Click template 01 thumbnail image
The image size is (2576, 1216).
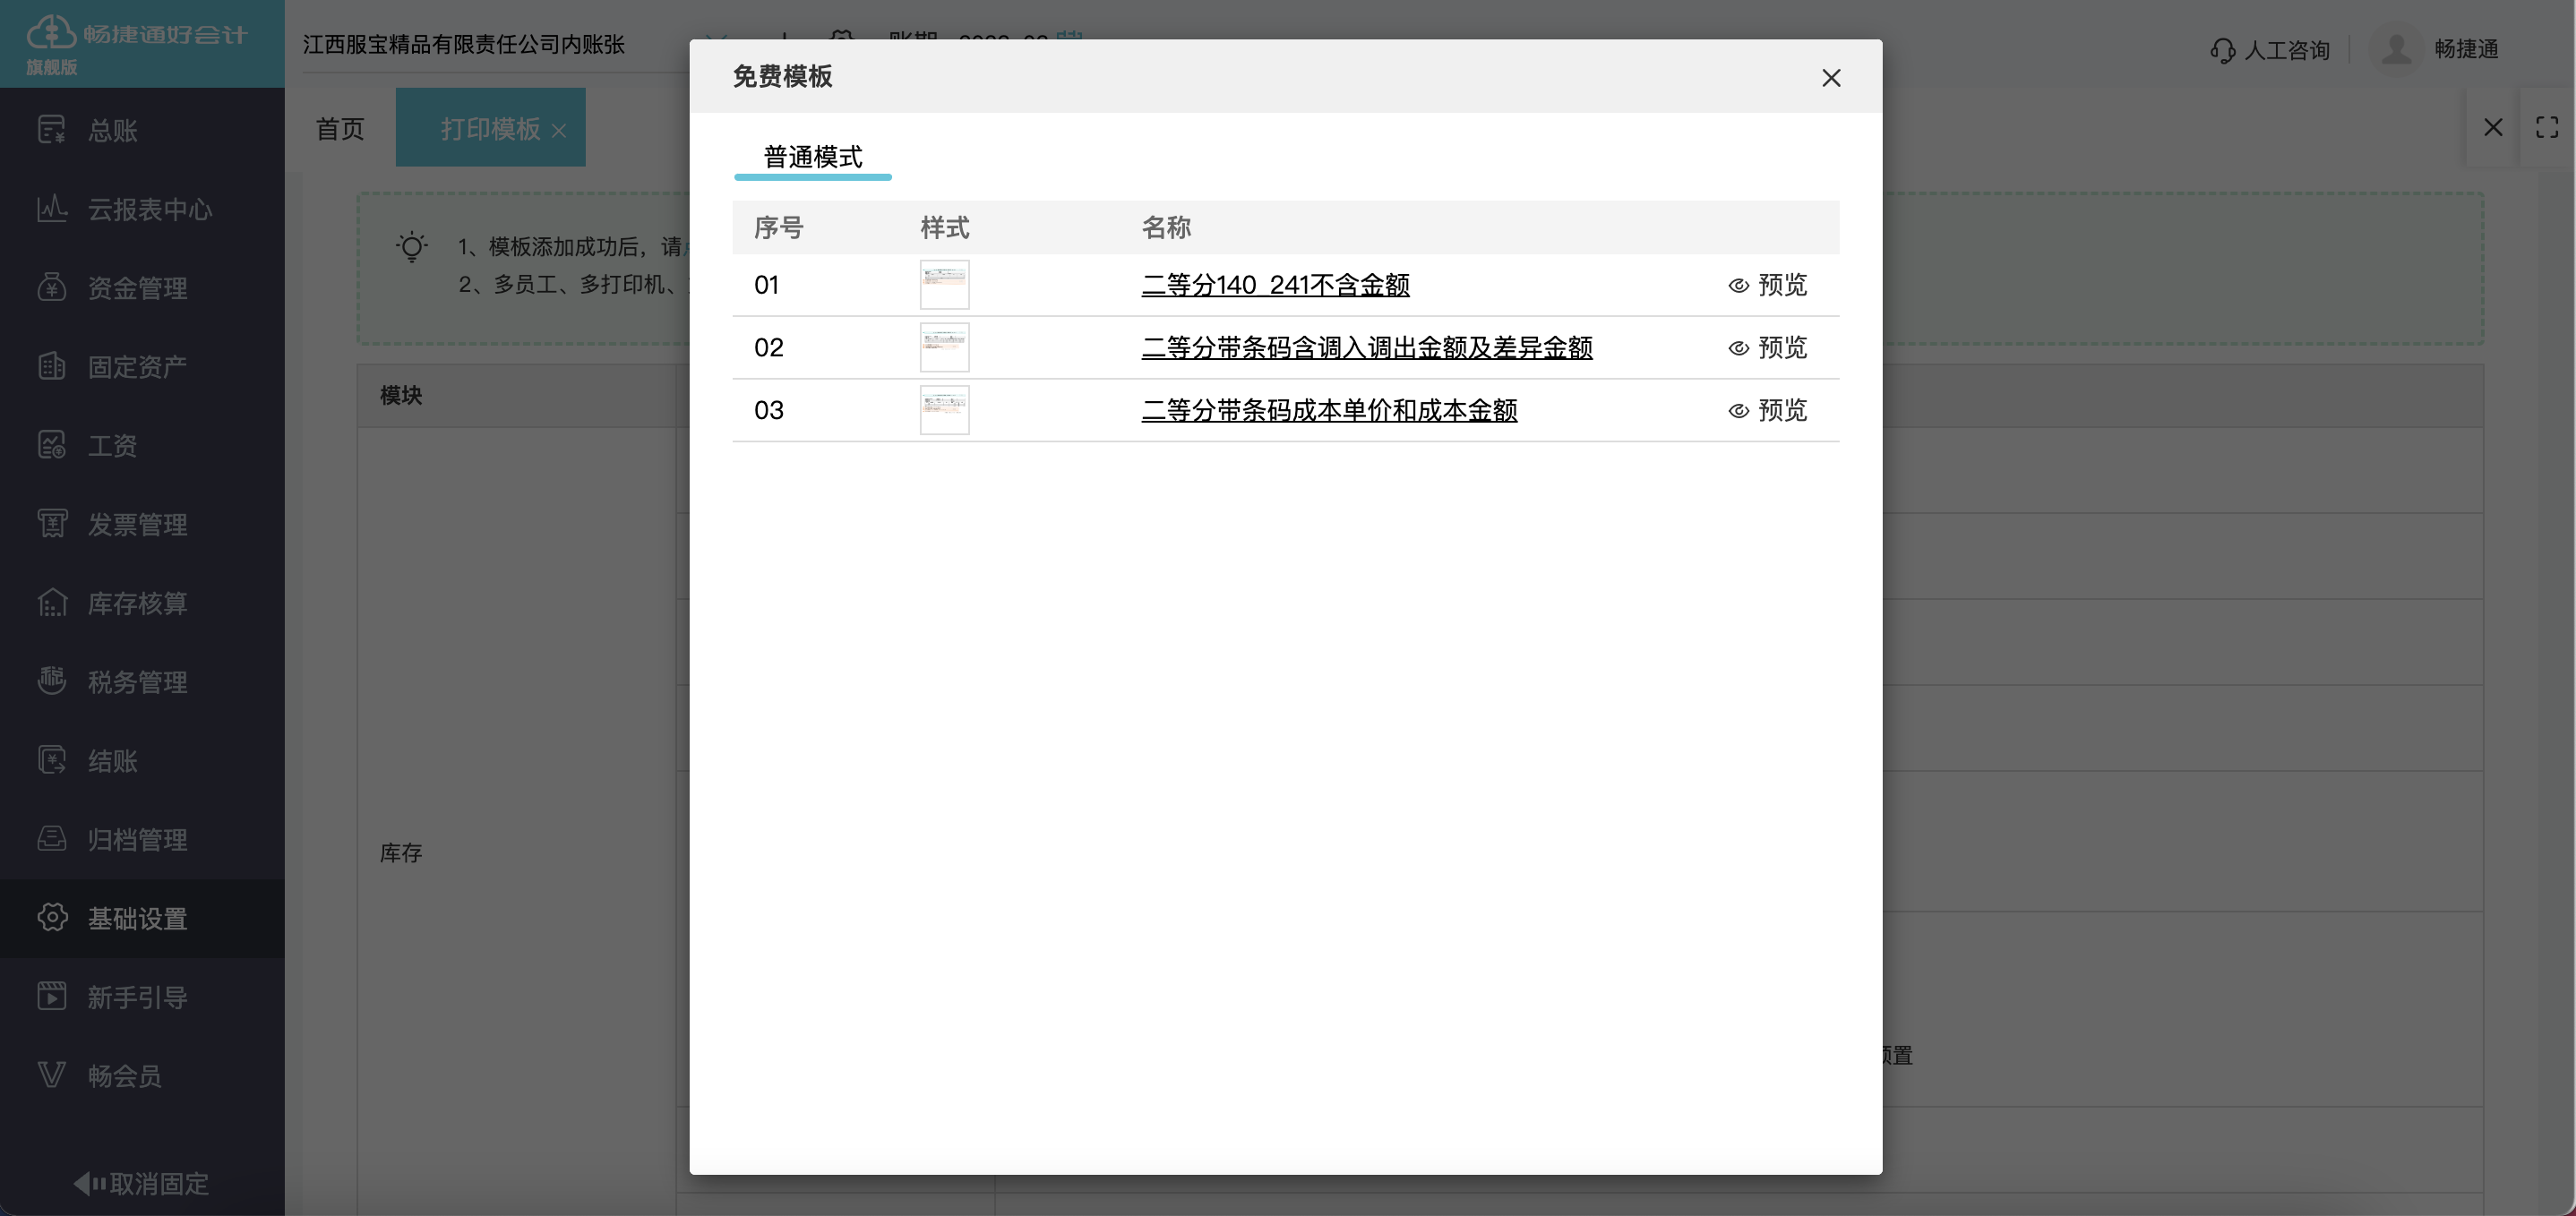click(x=945, y=284)
